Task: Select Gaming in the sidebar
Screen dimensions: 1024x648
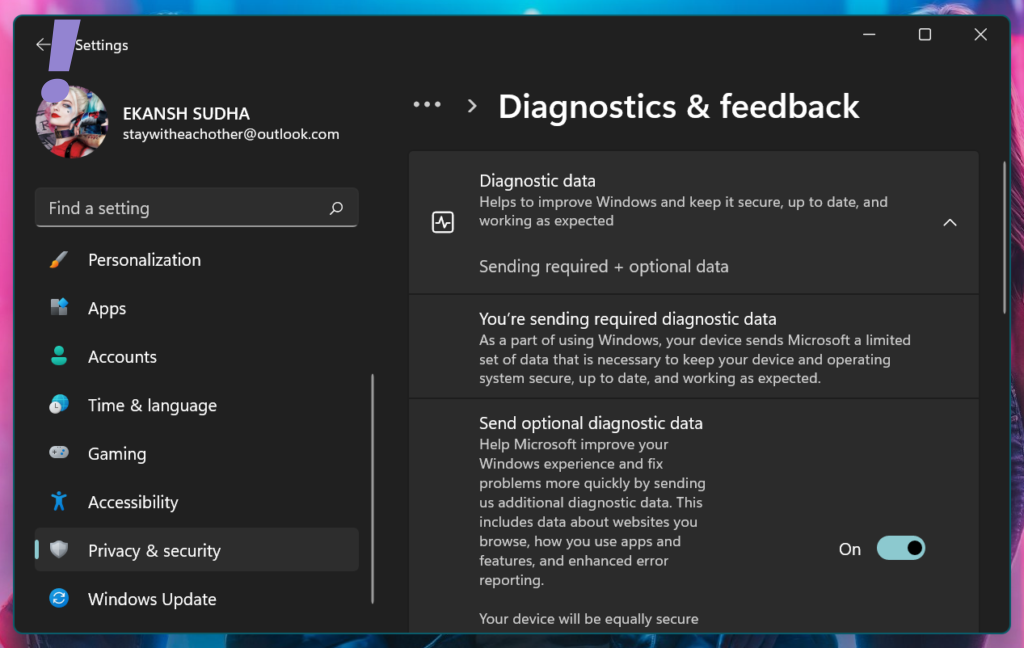Action: click(x=117, y=454)
